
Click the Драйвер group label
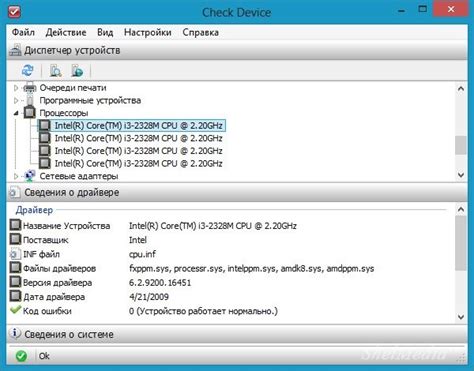(34, 210)
